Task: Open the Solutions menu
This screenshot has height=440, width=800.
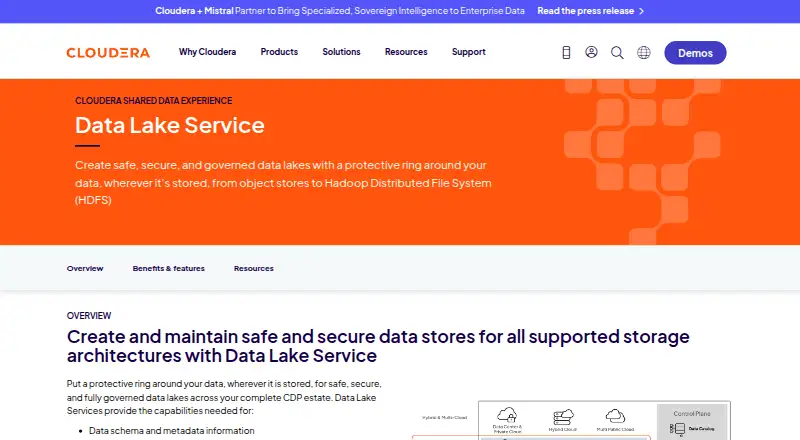Action: pyautogui.click(x=341, y=52)
